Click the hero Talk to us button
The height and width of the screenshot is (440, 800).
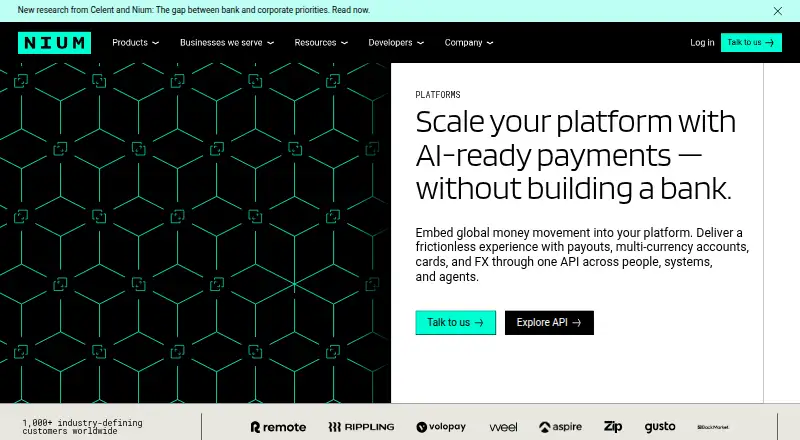[x=456, y=323]
